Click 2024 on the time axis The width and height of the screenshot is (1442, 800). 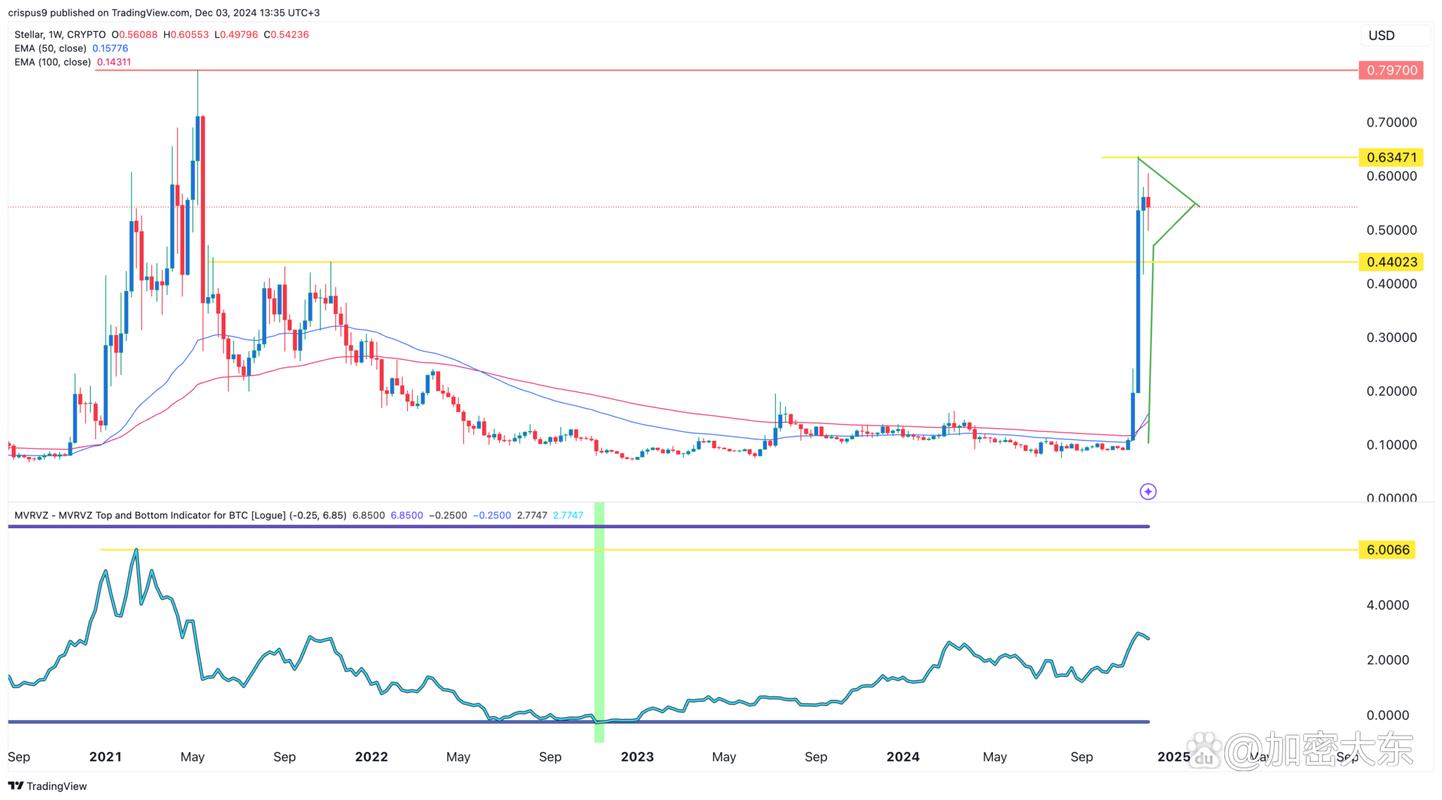903,757
